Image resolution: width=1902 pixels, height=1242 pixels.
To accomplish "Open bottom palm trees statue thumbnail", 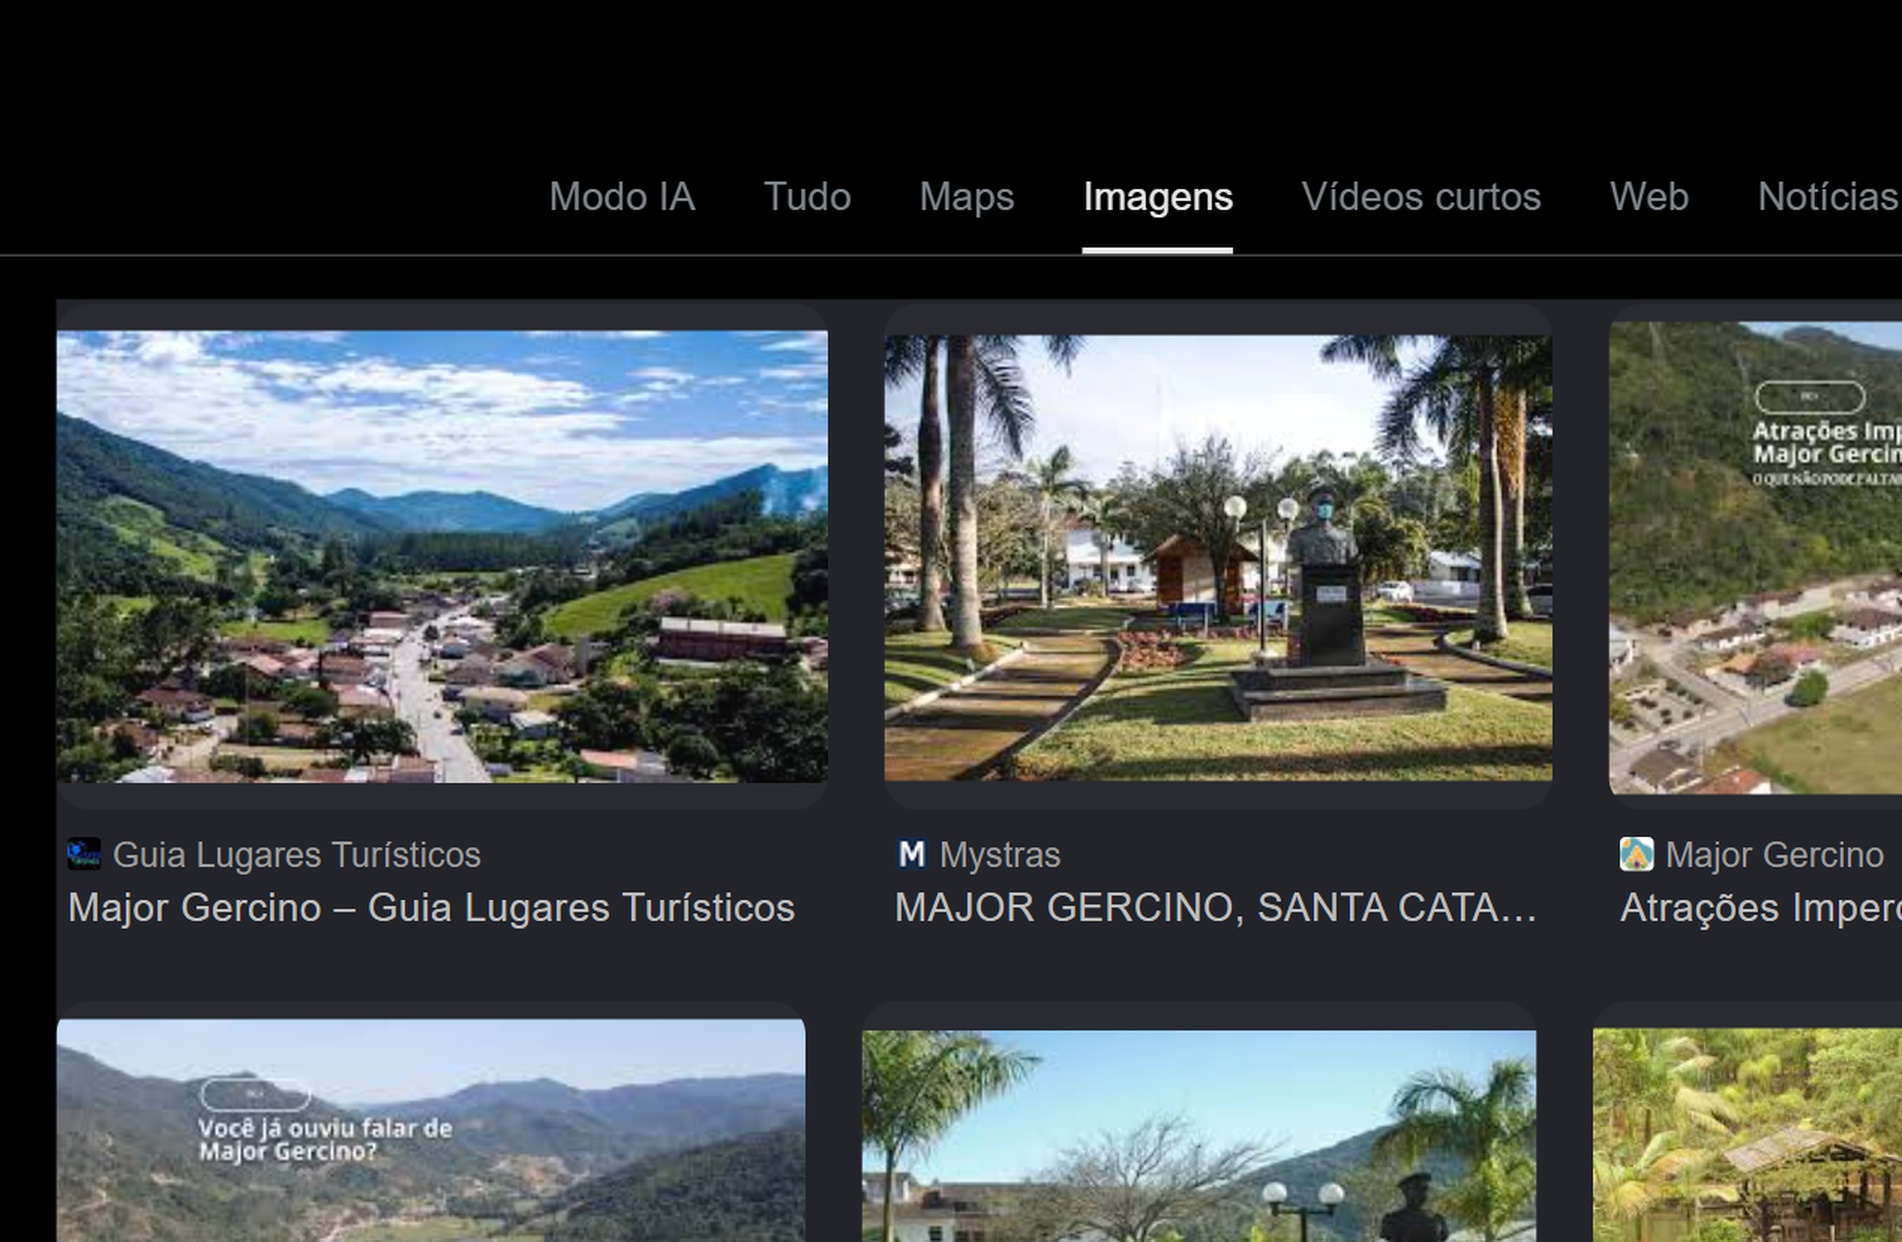I will pos(1198,1135).
